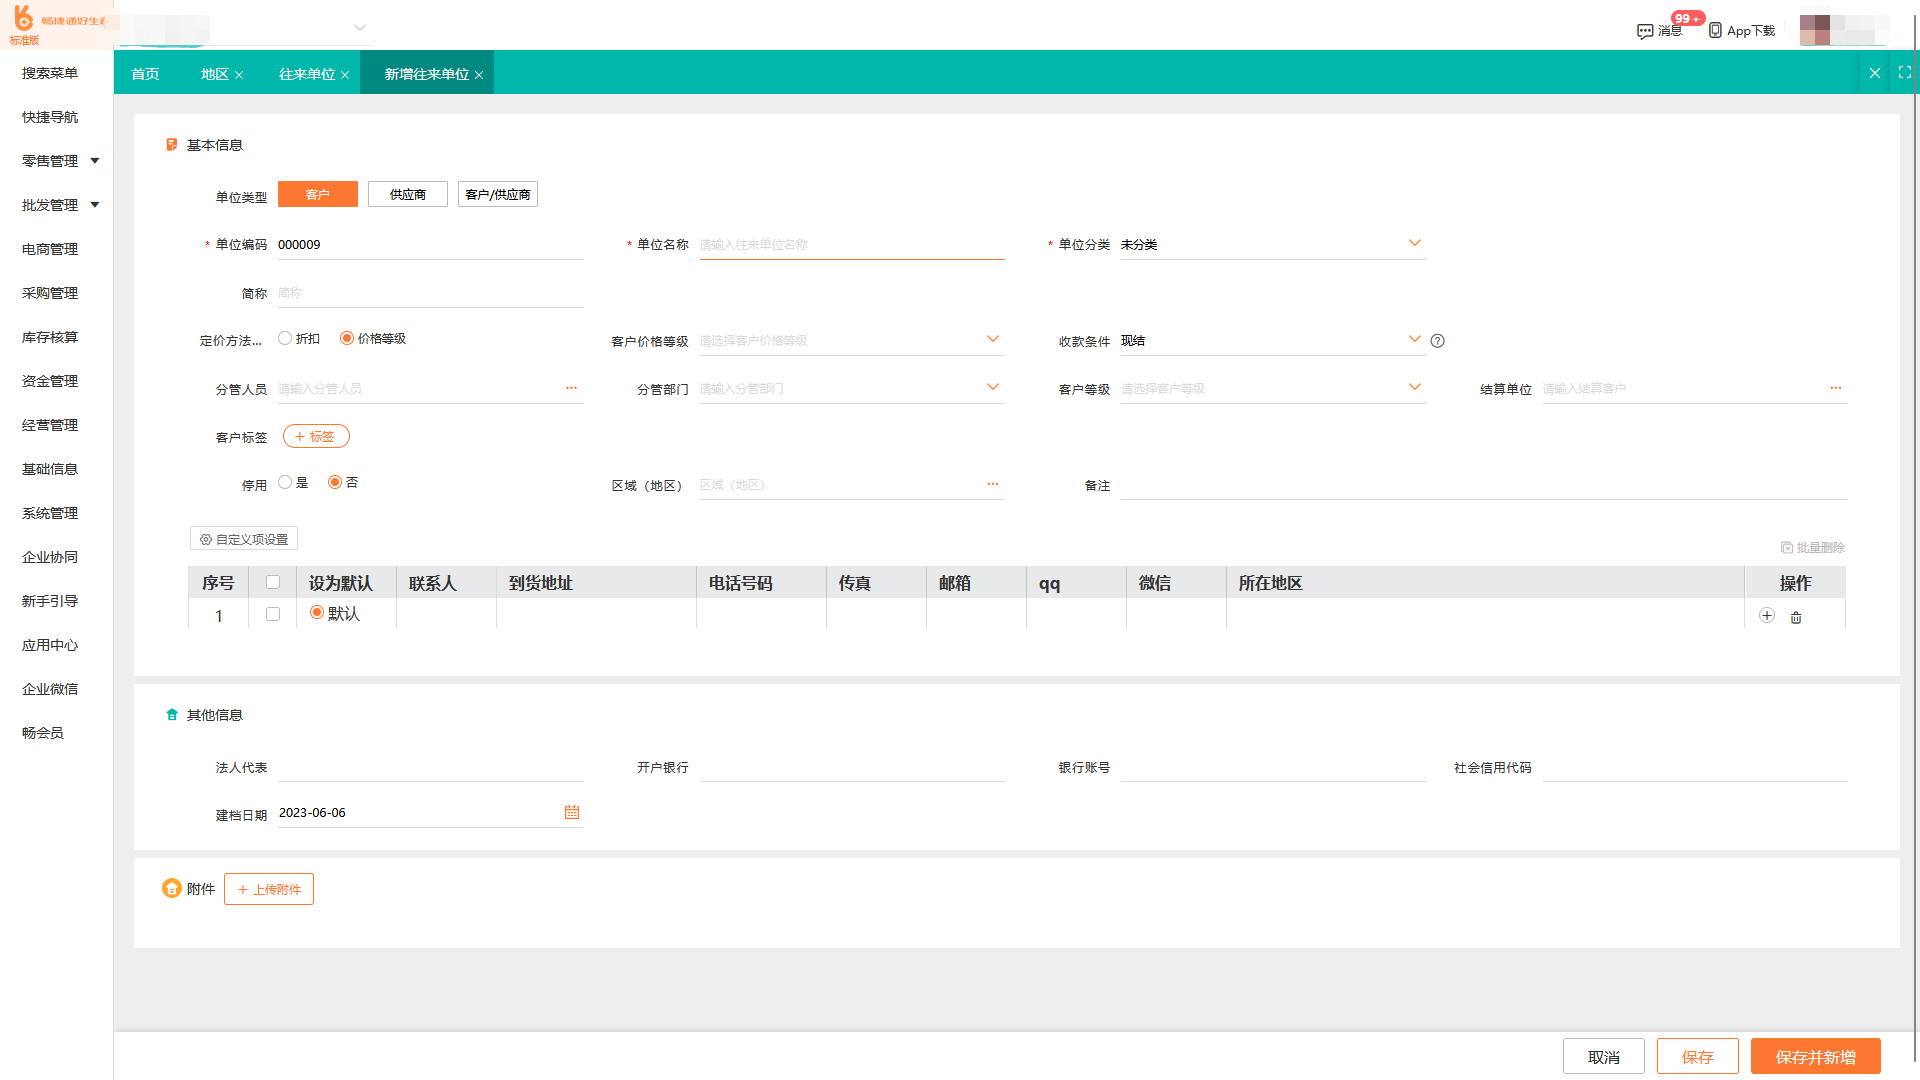Click the 单位名称 input field
This screenshot has height=1080, width=1920.
tap(849, 244)
